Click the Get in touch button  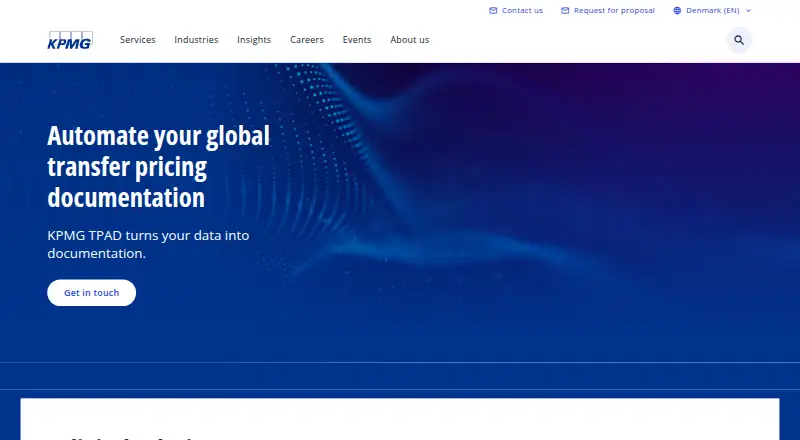[92, 292]
